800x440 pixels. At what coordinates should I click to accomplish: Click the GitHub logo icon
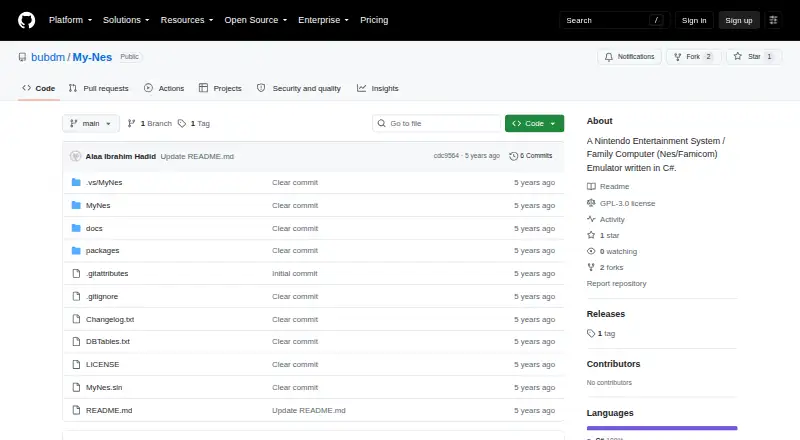27,20
